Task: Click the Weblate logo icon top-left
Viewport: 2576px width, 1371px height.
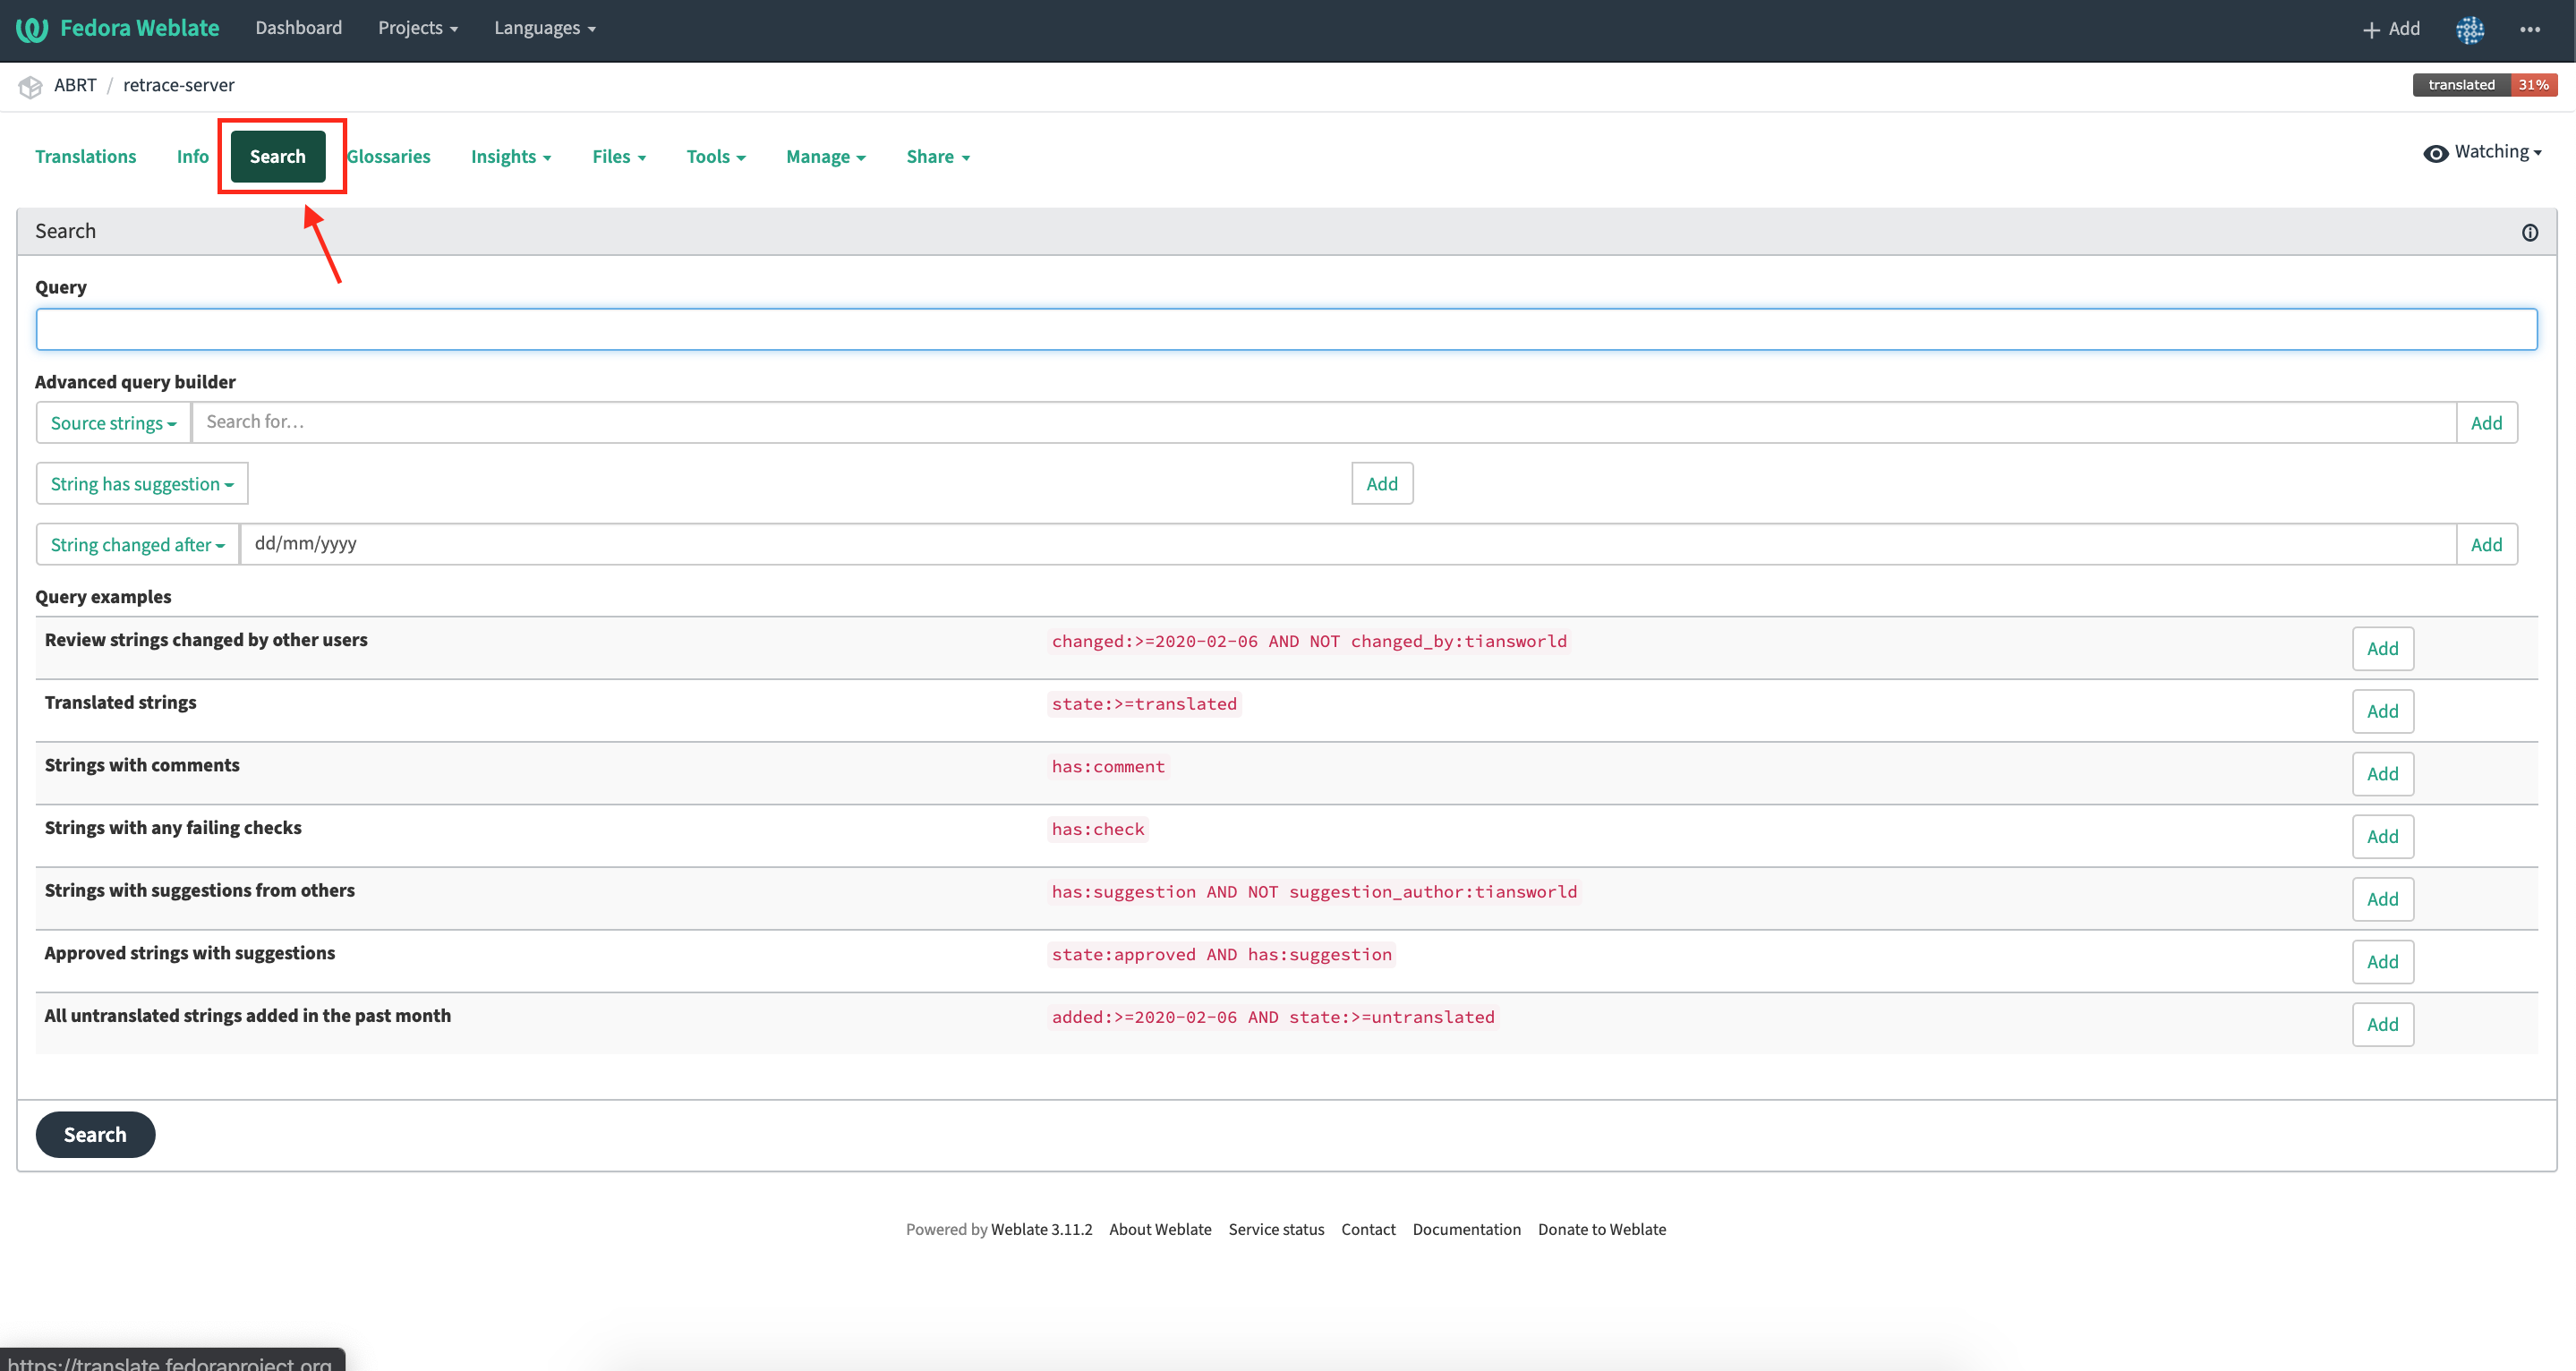Action: coord(30,27)
